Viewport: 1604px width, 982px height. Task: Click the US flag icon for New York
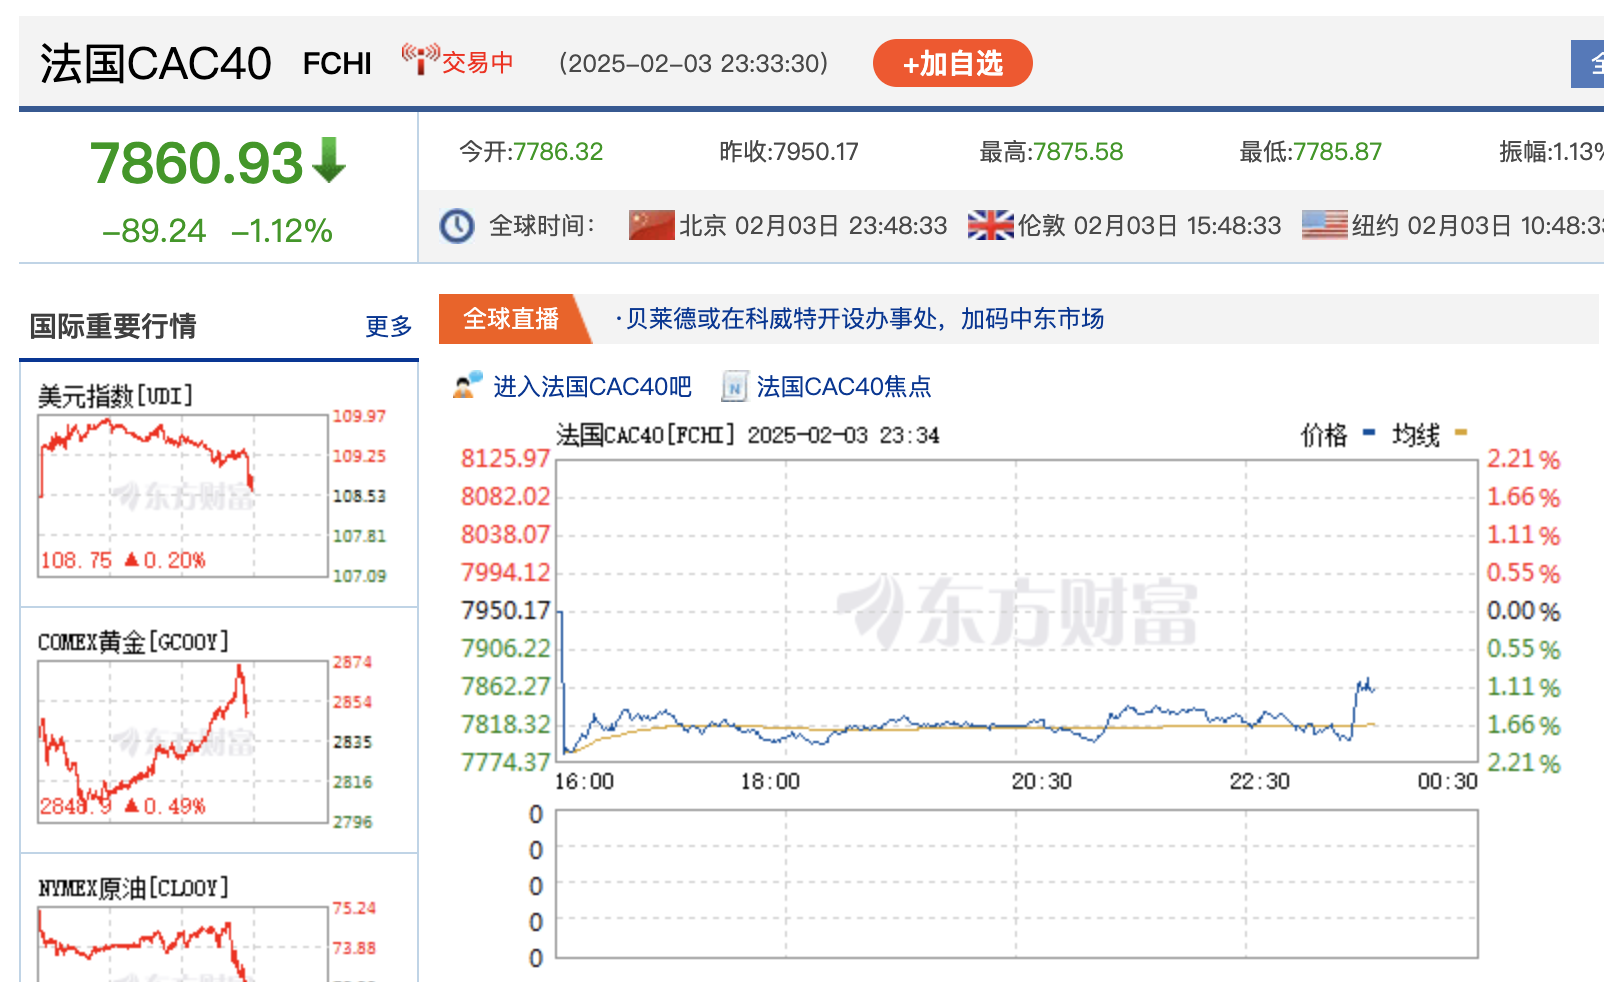(x=1324, y=225)
